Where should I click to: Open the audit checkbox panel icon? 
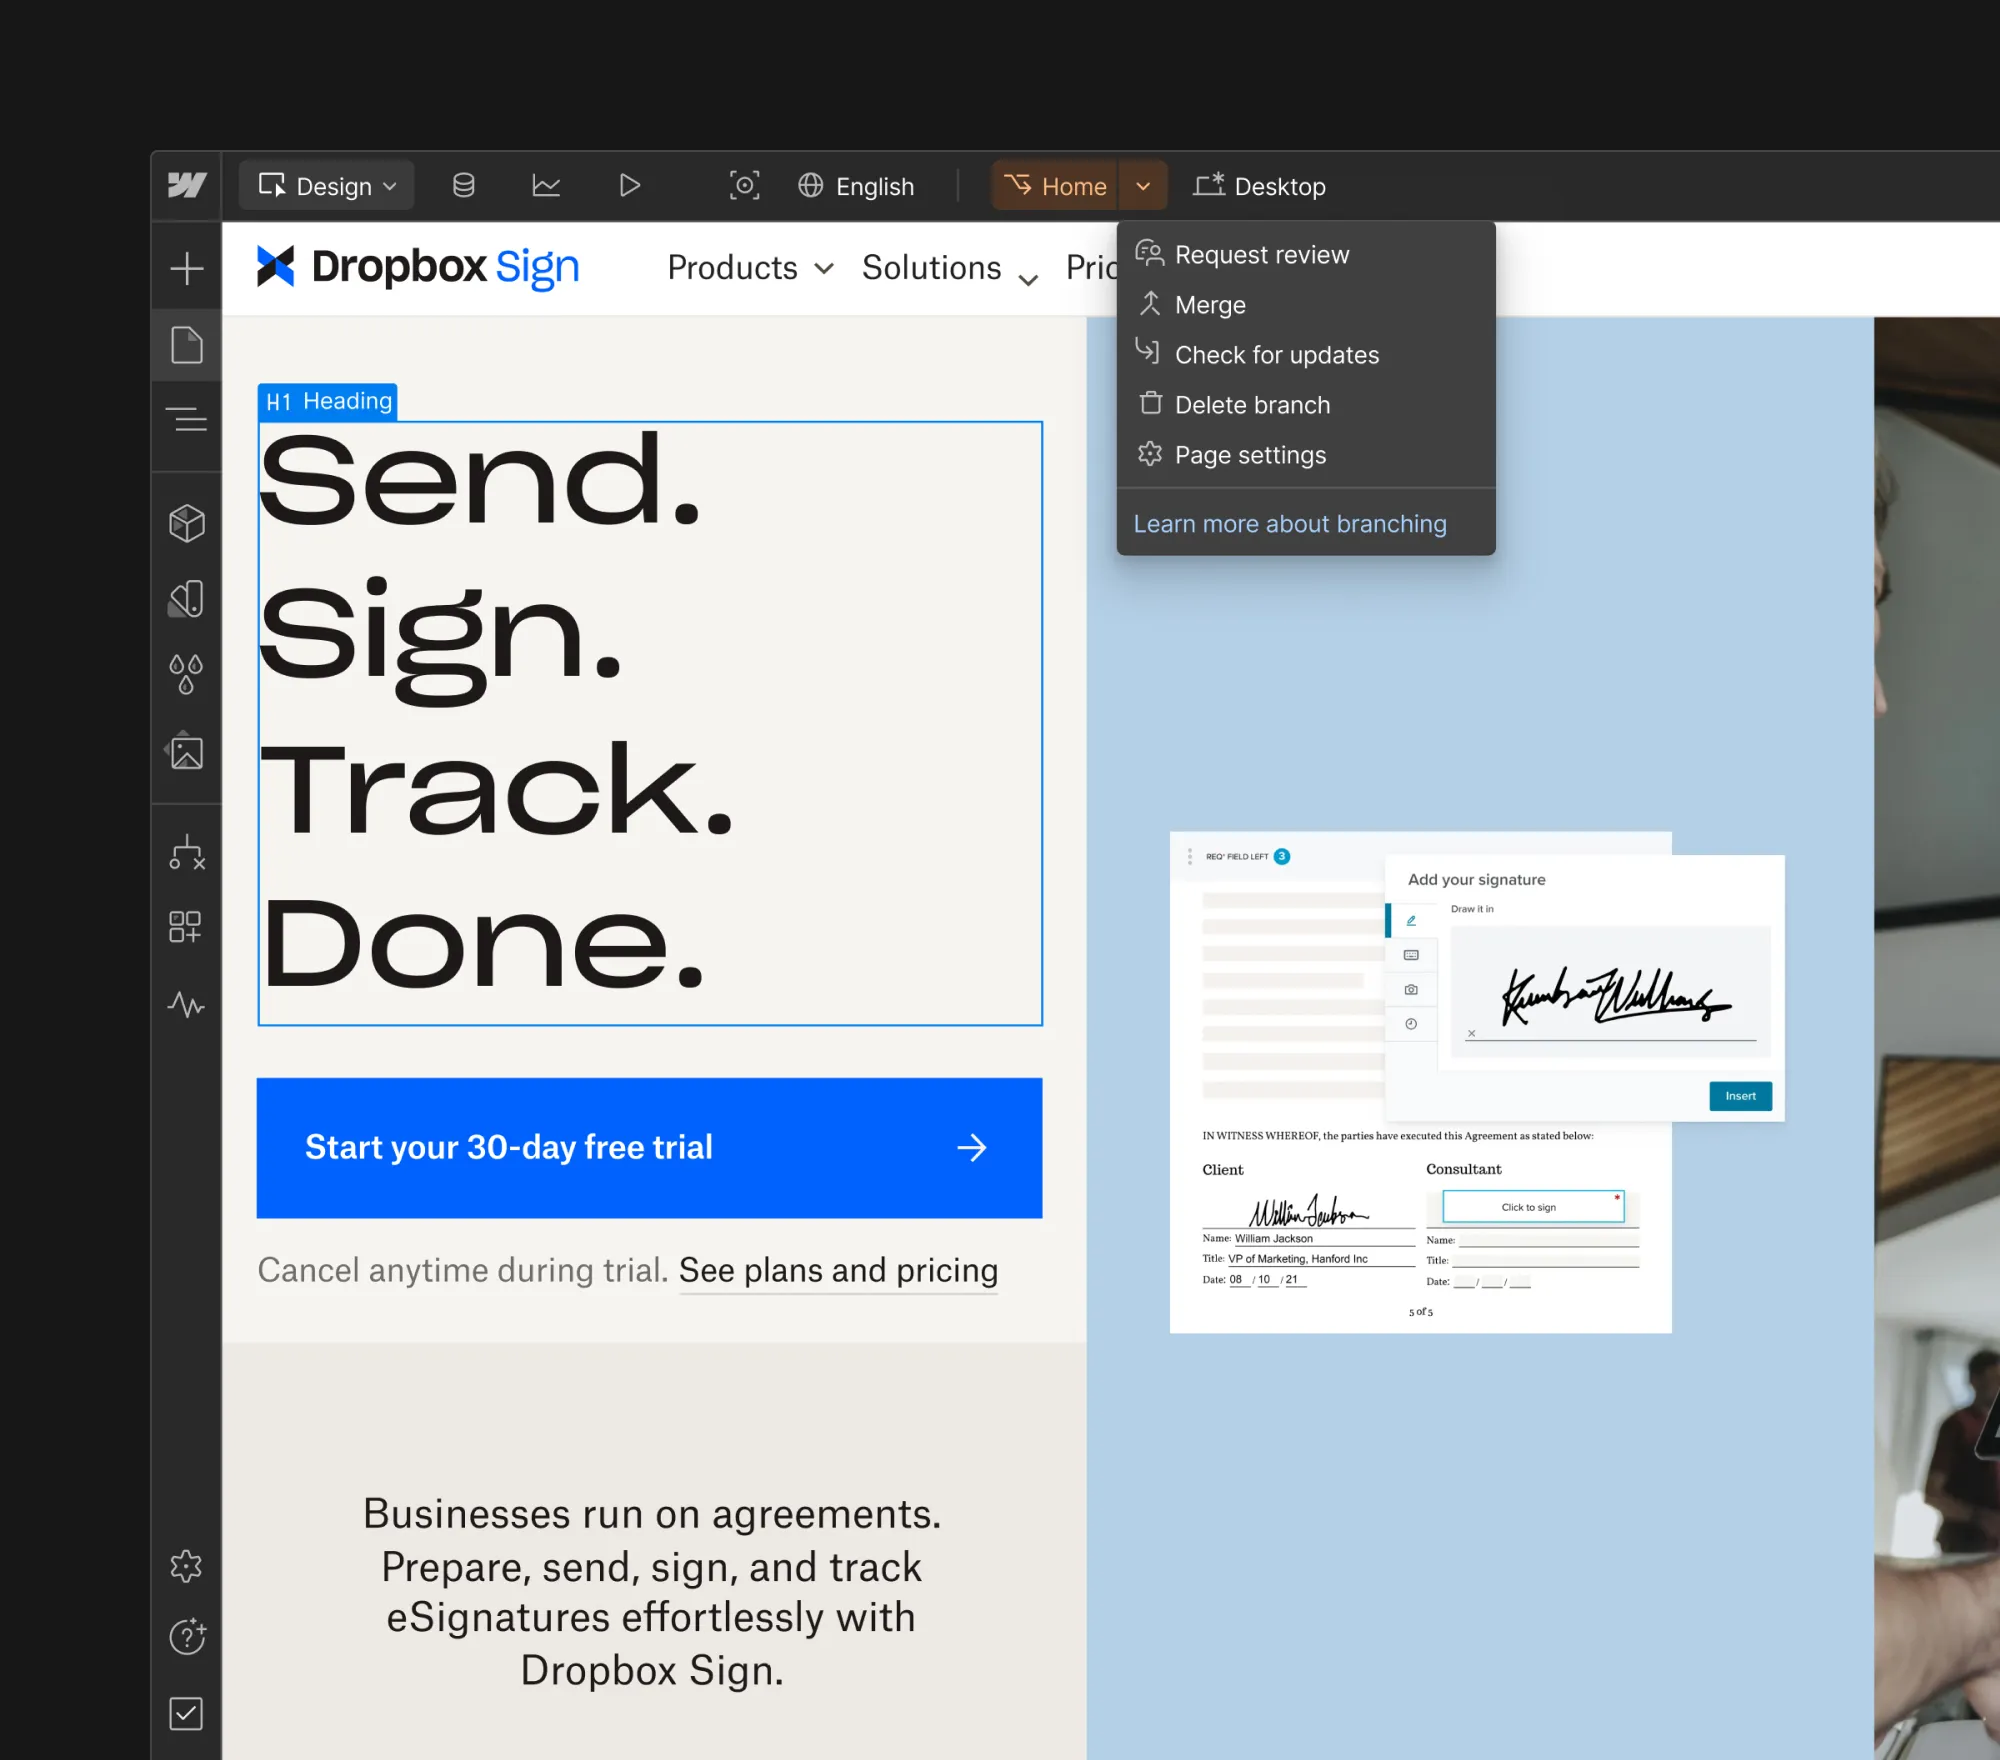point(187,1714)
